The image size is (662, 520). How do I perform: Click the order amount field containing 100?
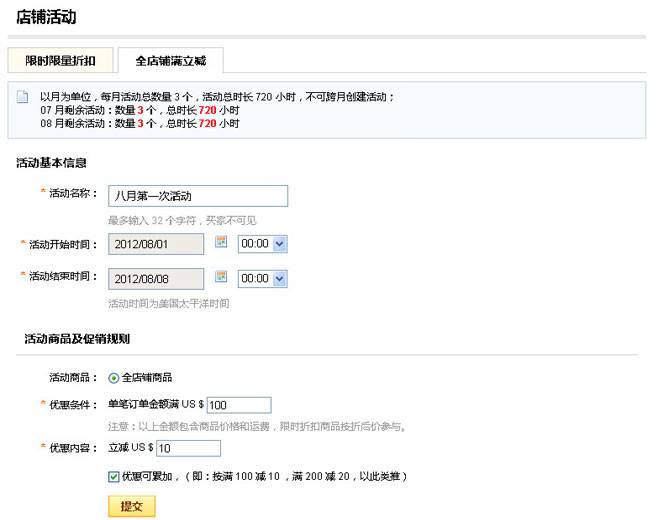tap(238, 405)
